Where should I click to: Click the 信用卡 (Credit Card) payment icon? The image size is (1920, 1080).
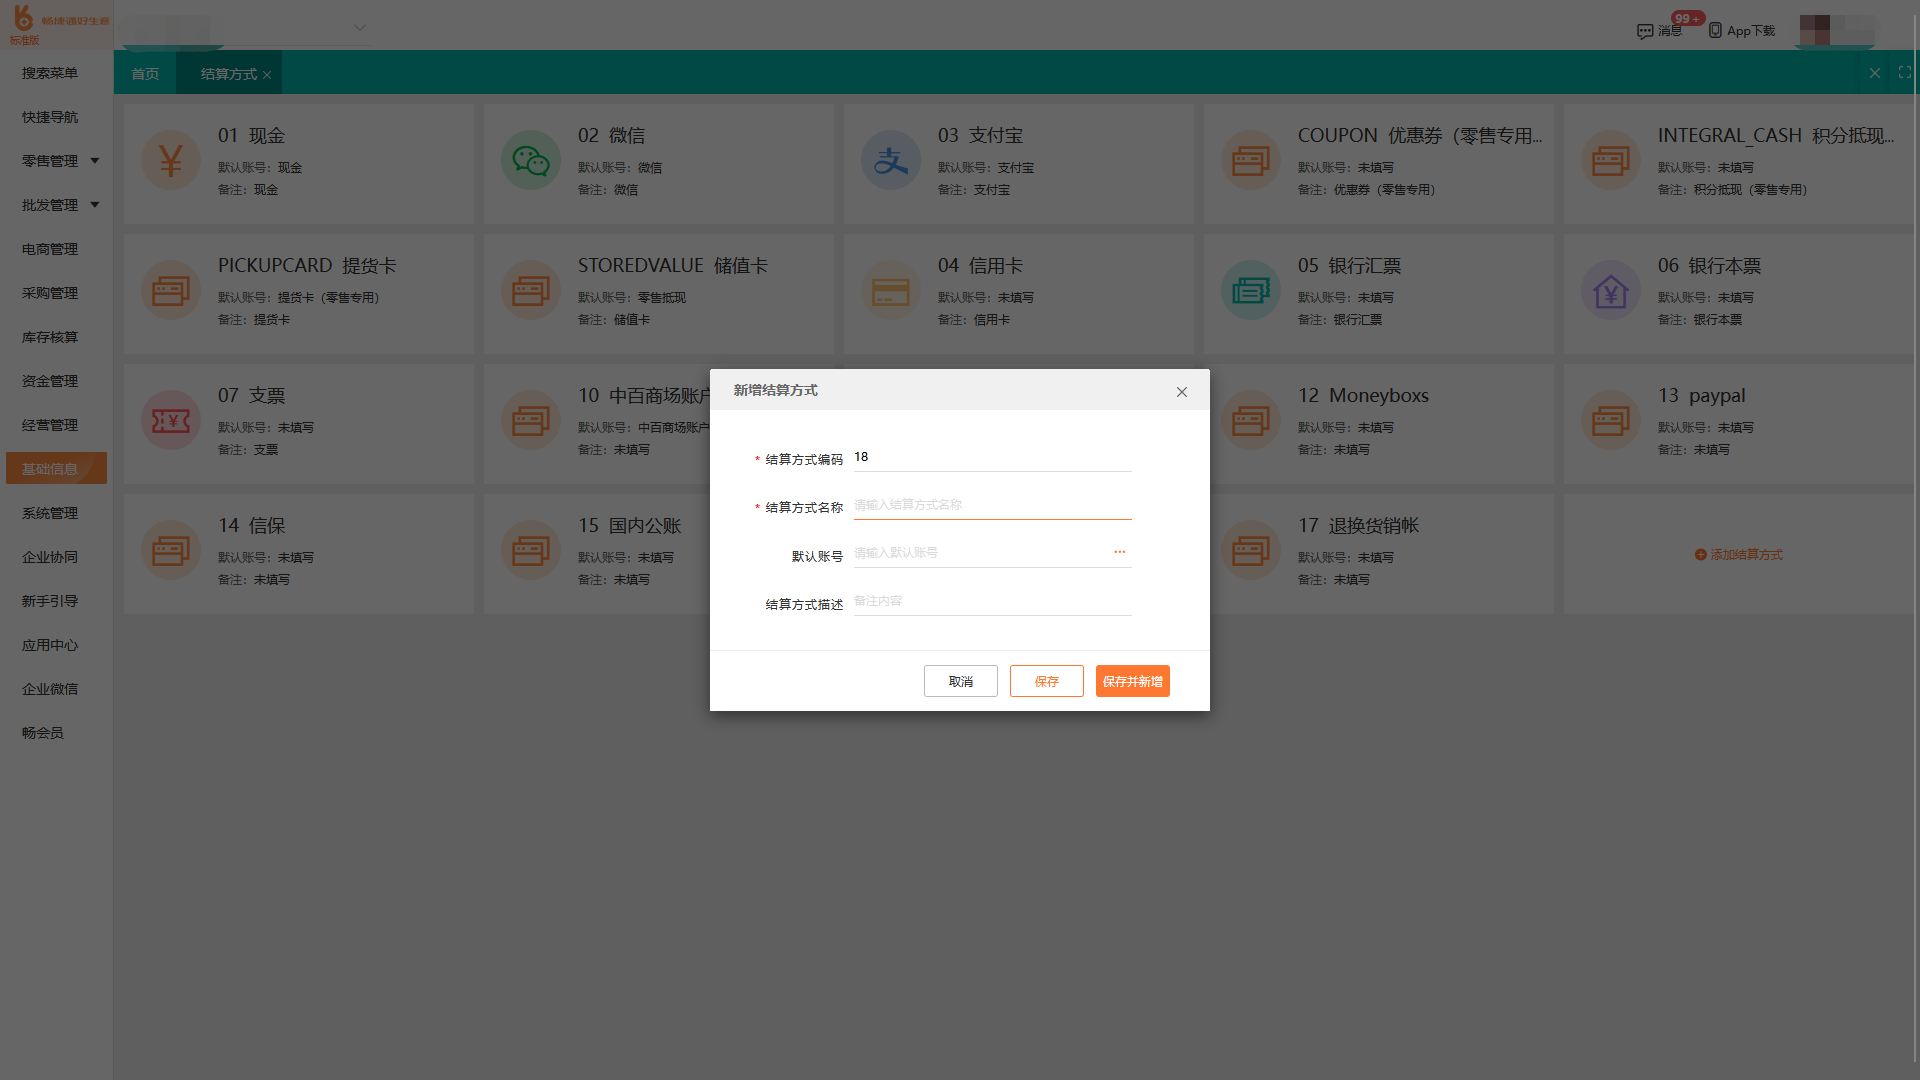[x=890, y=290]
